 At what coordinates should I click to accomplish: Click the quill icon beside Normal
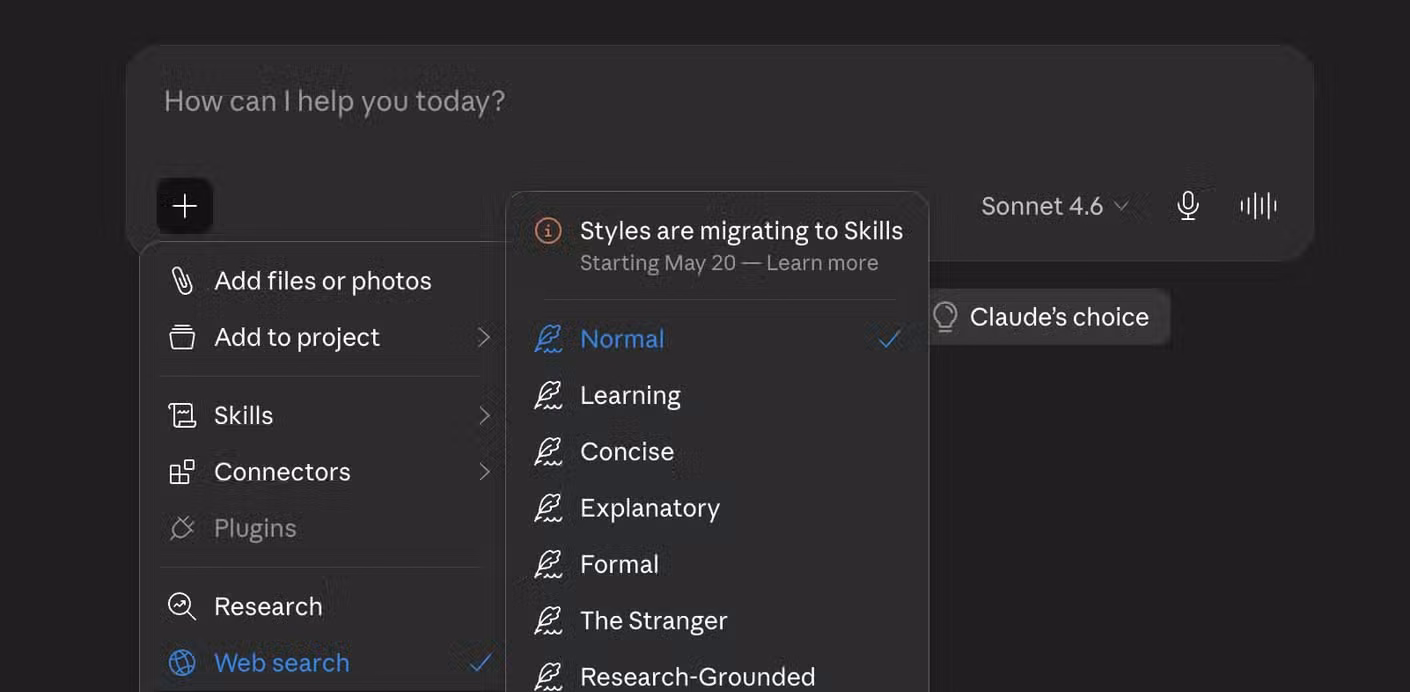coord(548,339)
